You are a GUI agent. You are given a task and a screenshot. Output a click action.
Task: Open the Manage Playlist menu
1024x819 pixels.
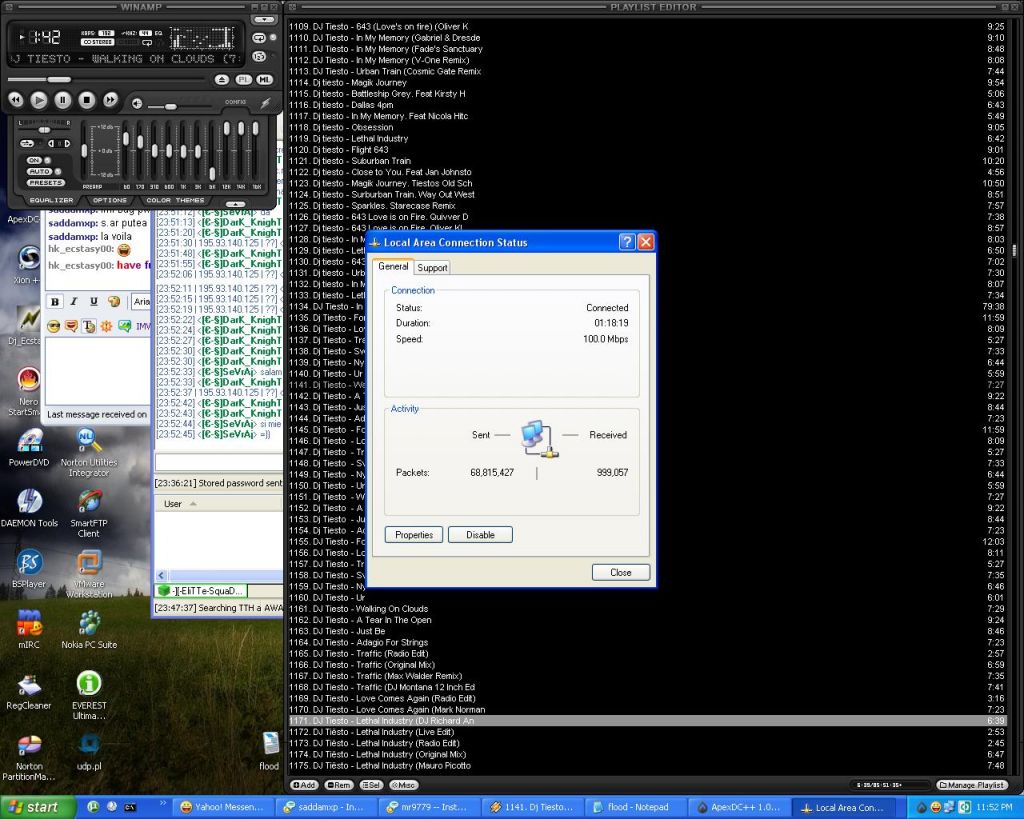971,785
